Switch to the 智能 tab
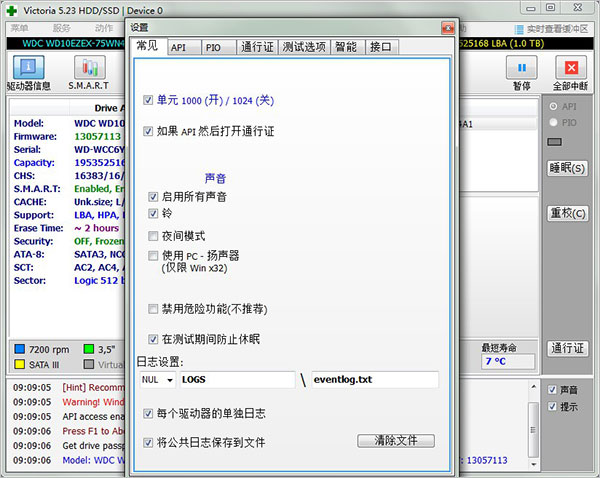This screenshot has width=600, height=478. point(346,46)
